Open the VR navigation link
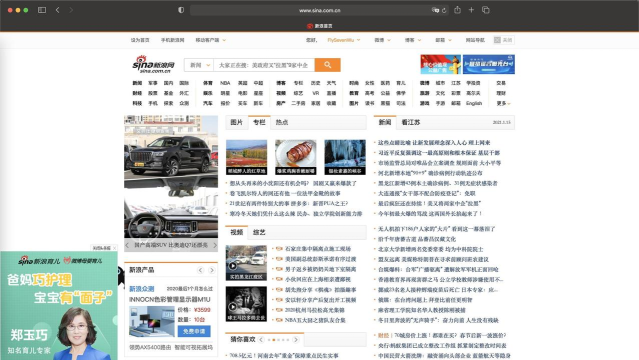The image size is (639, 360). click(315, 93)
